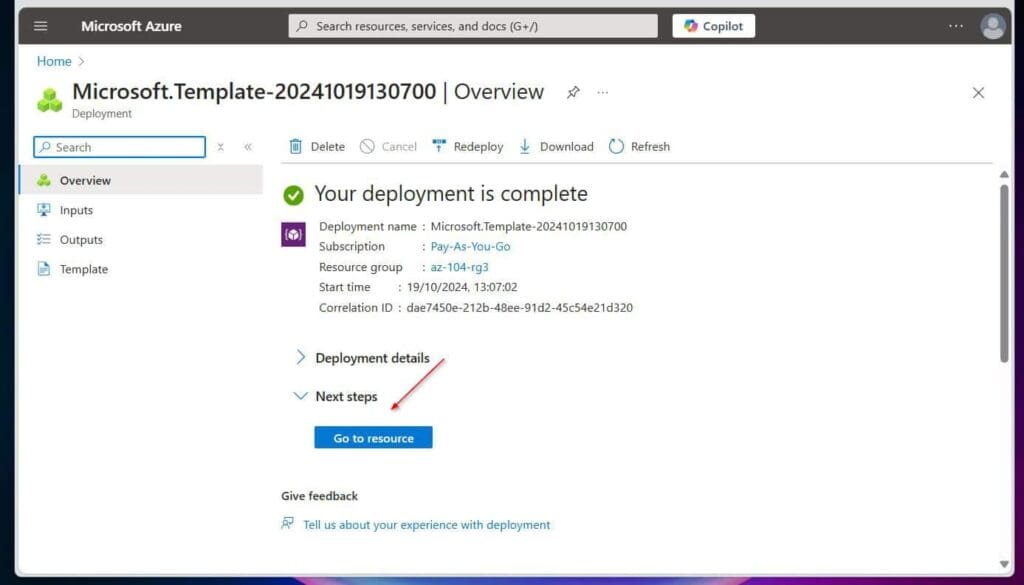Click the Go to resource button
Viewport: 1024px width, 585px height.
pyautogui.click(x=373, y=437)
